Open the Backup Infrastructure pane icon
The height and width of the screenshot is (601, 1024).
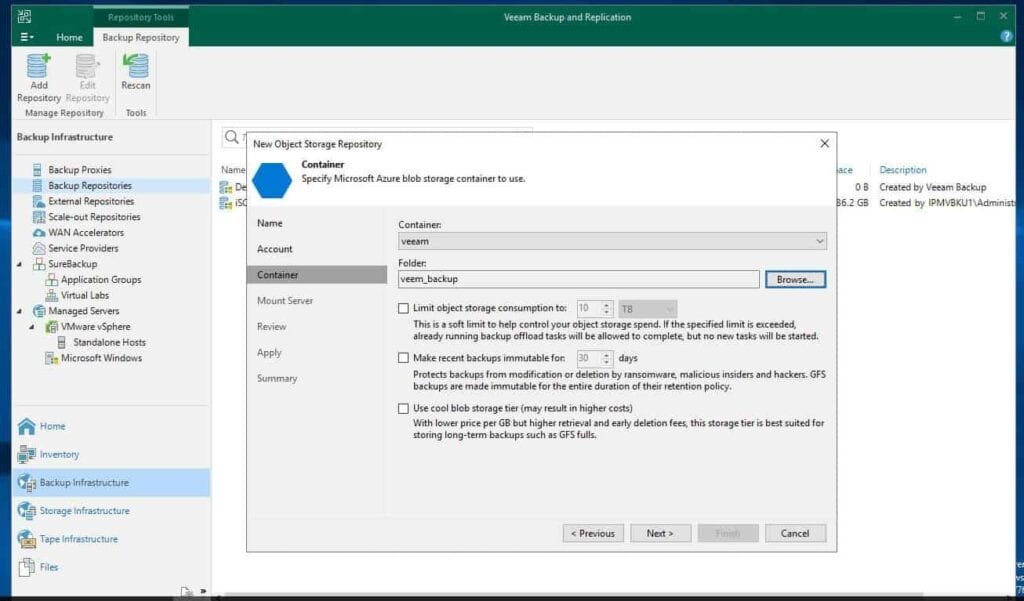(27, 483)
